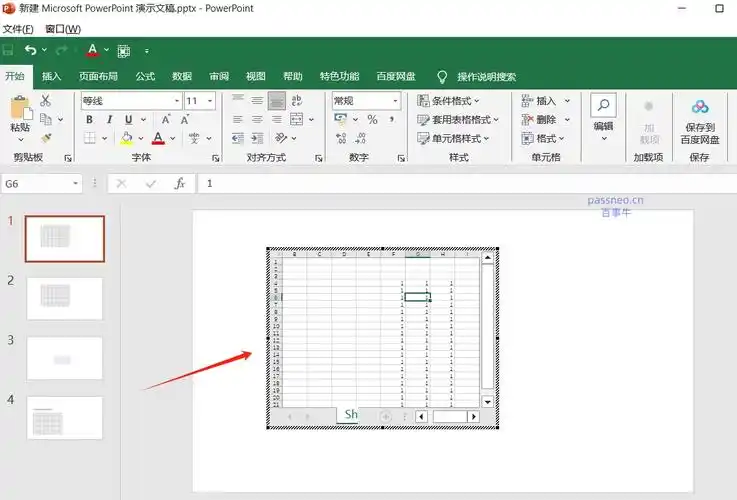This screenshot has width=737, height=500.
Task: Open the 文件(F) menu
Action: [x=18, y=29]
